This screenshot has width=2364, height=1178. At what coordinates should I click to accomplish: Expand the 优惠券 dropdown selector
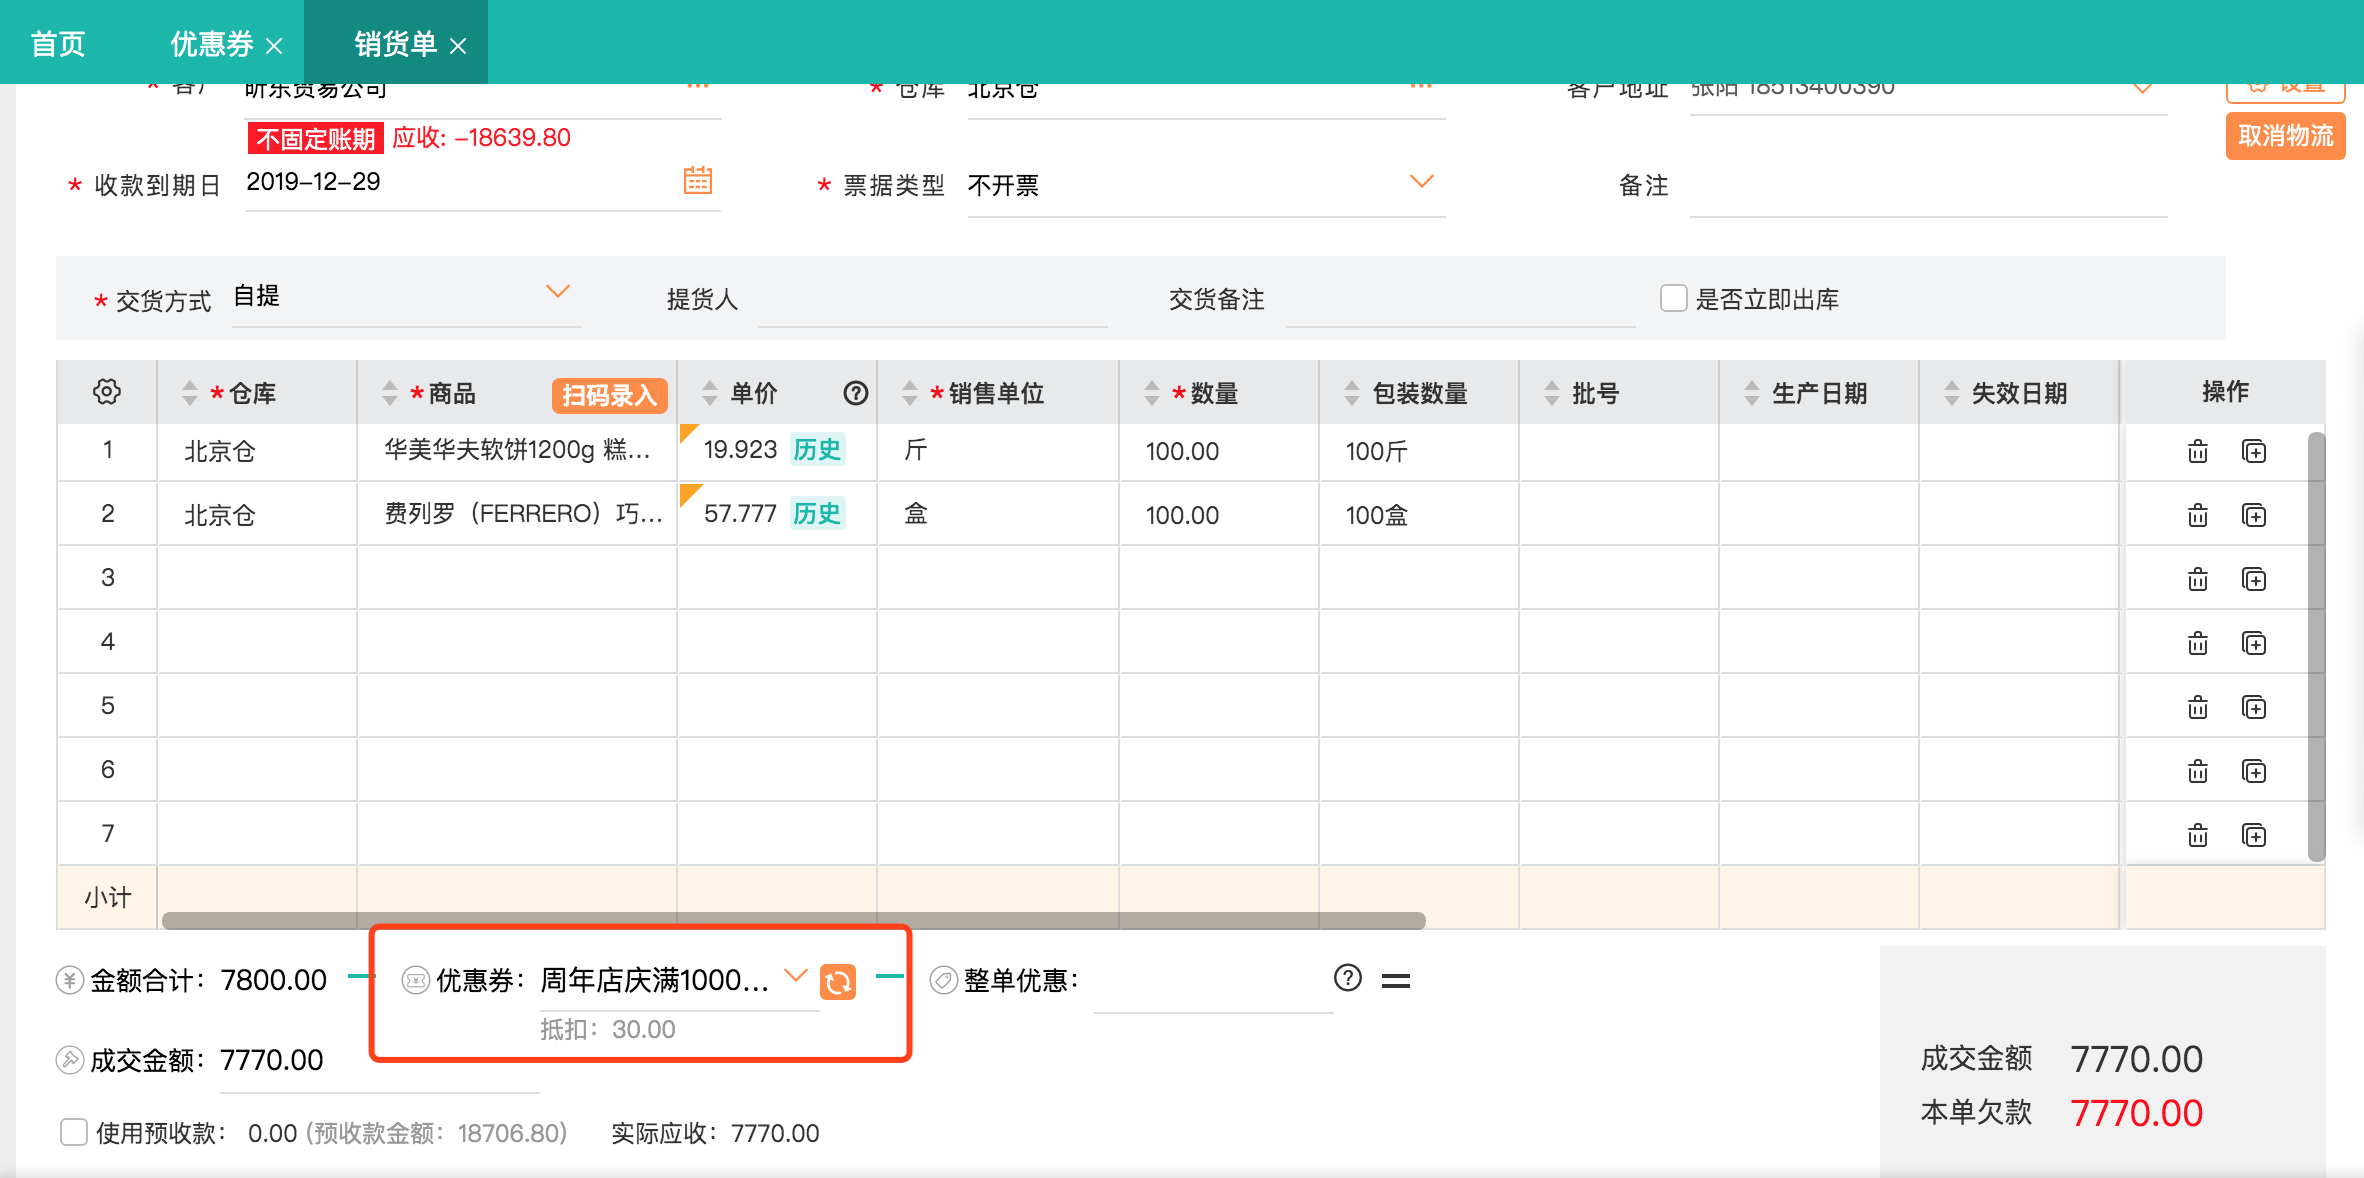pos(795,977)
